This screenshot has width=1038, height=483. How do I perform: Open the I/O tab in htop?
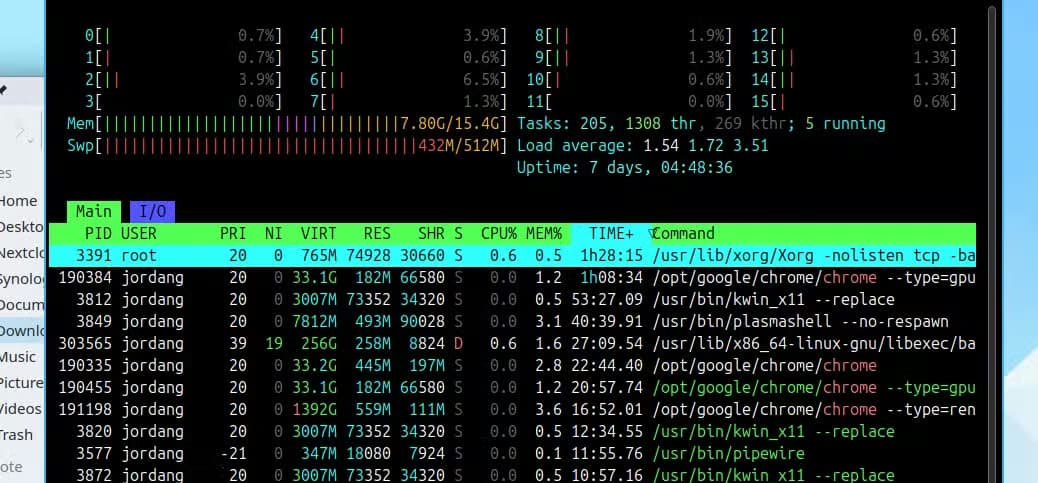click(152, 212)
